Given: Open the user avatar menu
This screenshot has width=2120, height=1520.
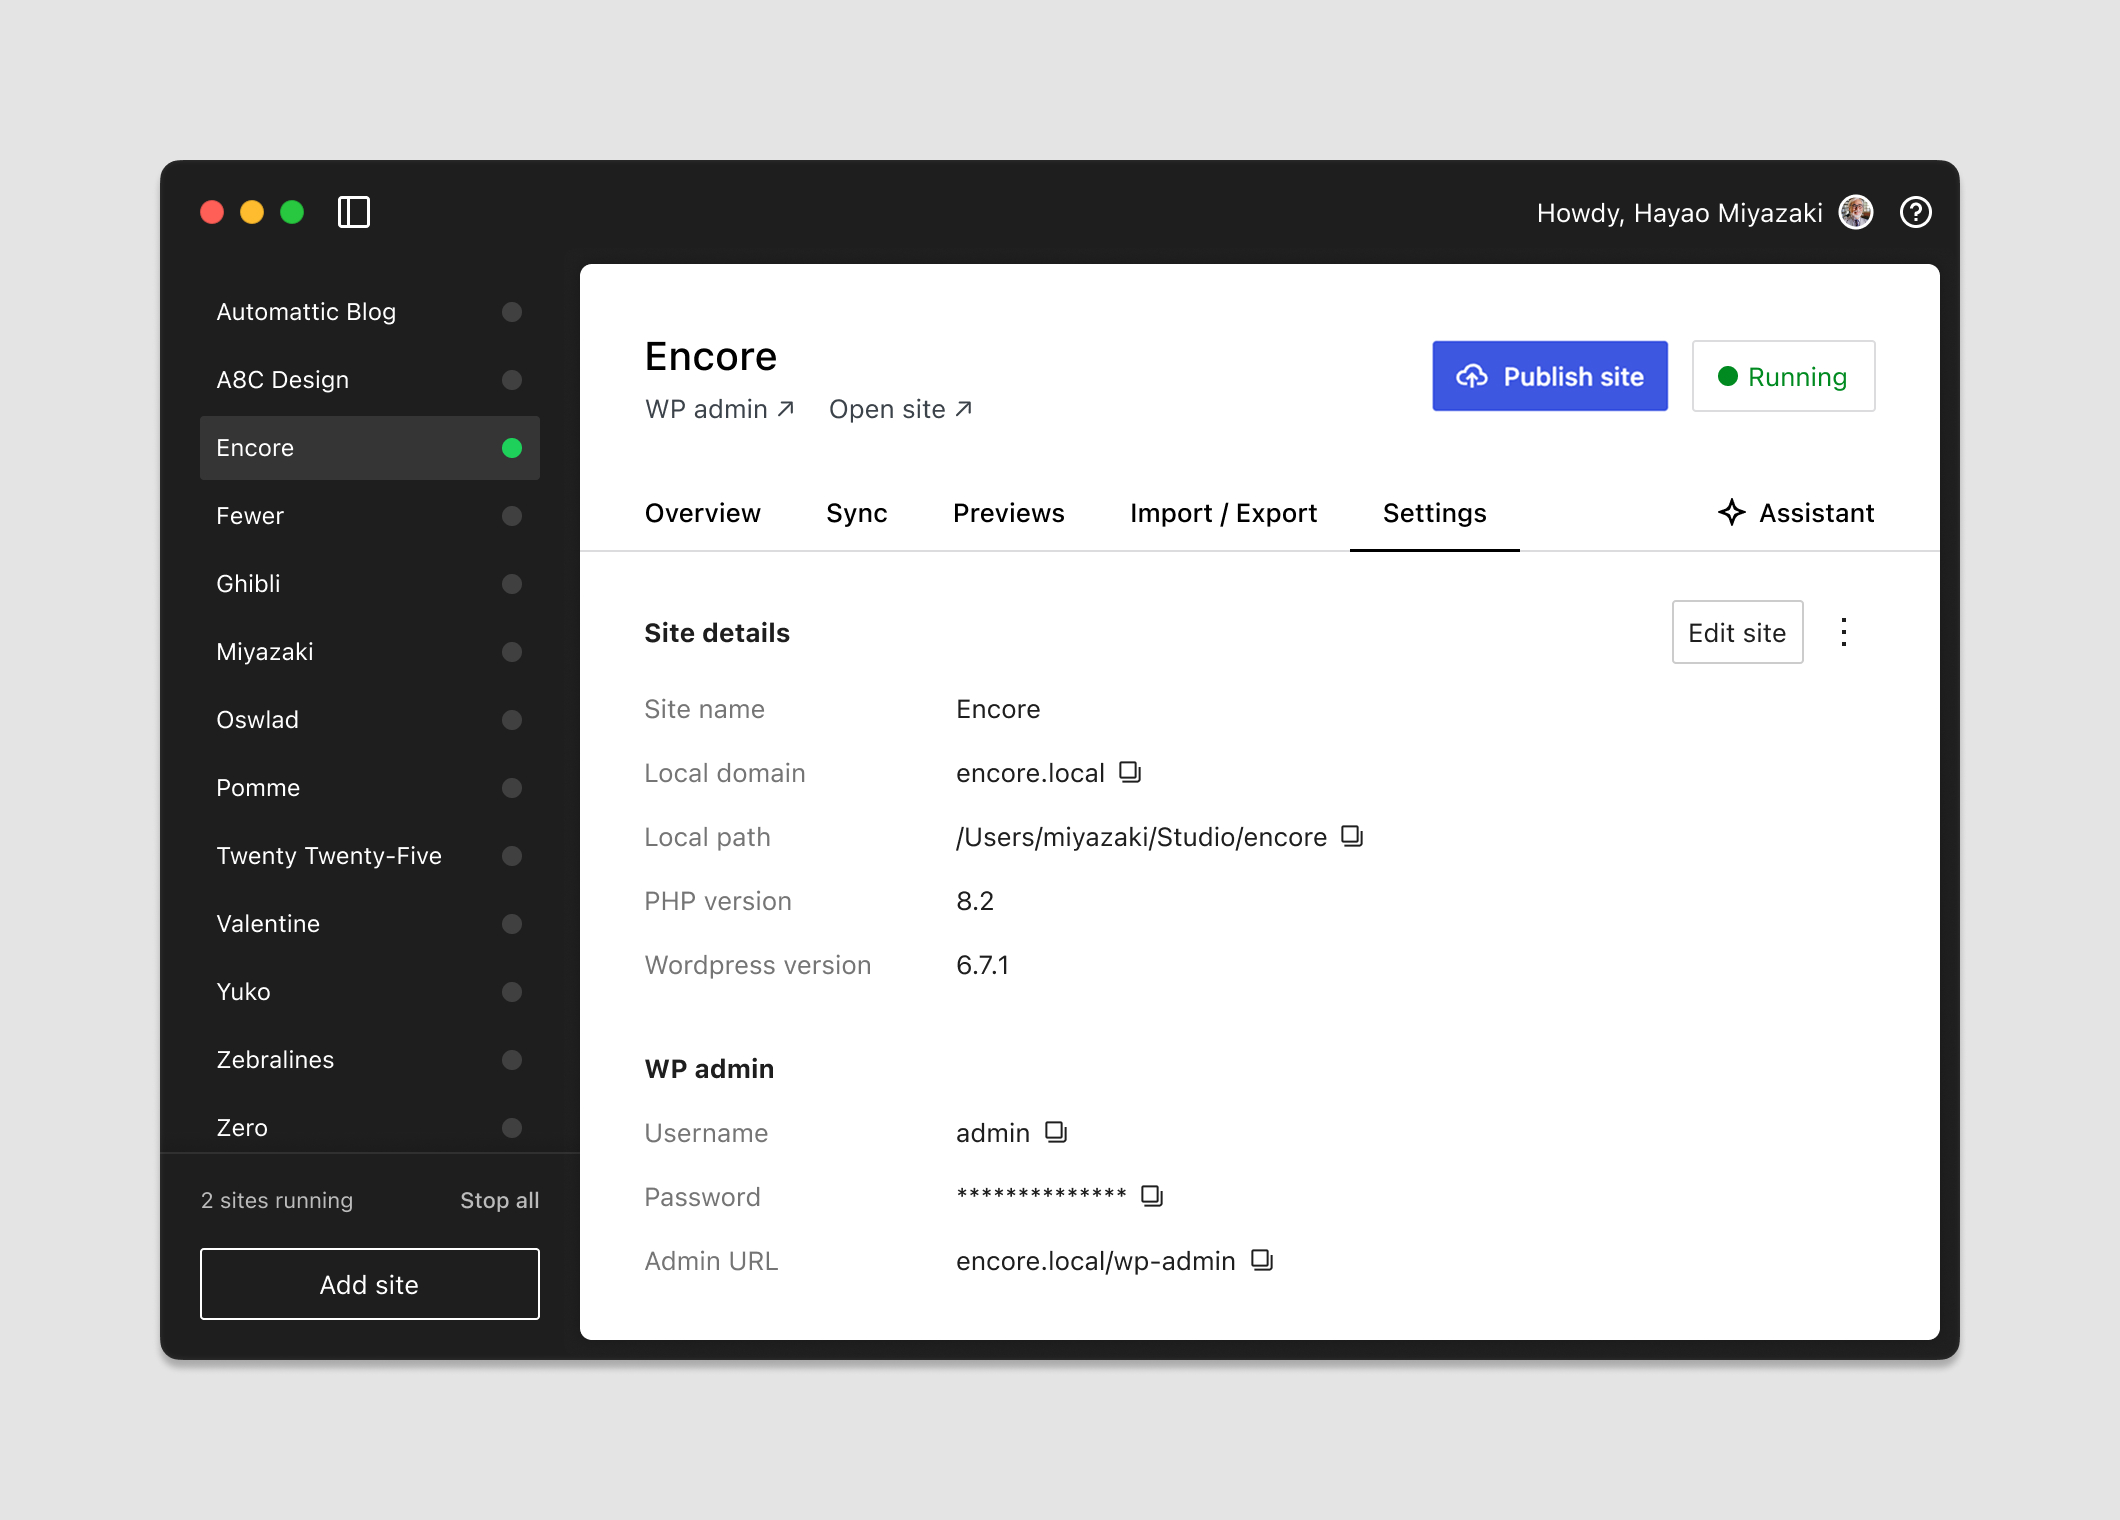Looking at the screenshot, I should pos(1855,212).
